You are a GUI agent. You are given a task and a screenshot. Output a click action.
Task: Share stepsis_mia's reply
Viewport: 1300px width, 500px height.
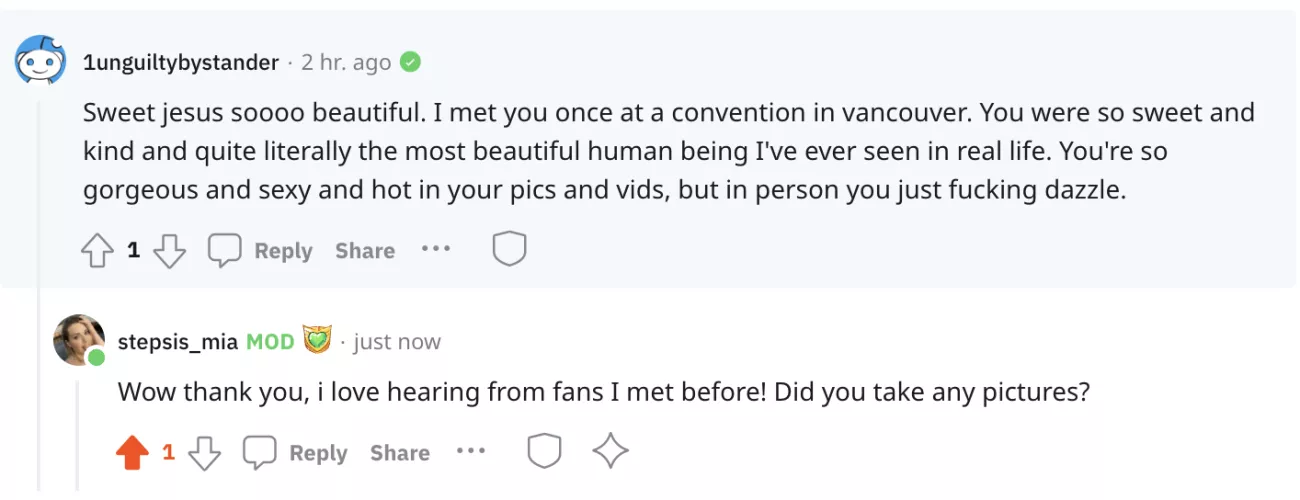400,453
